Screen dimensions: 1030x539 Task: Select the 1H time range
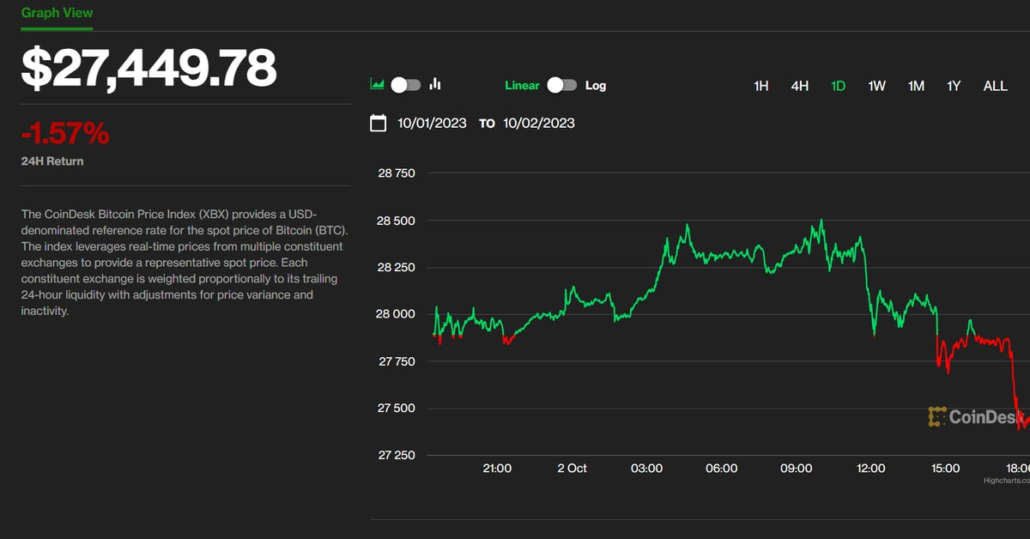click(761, 86)
